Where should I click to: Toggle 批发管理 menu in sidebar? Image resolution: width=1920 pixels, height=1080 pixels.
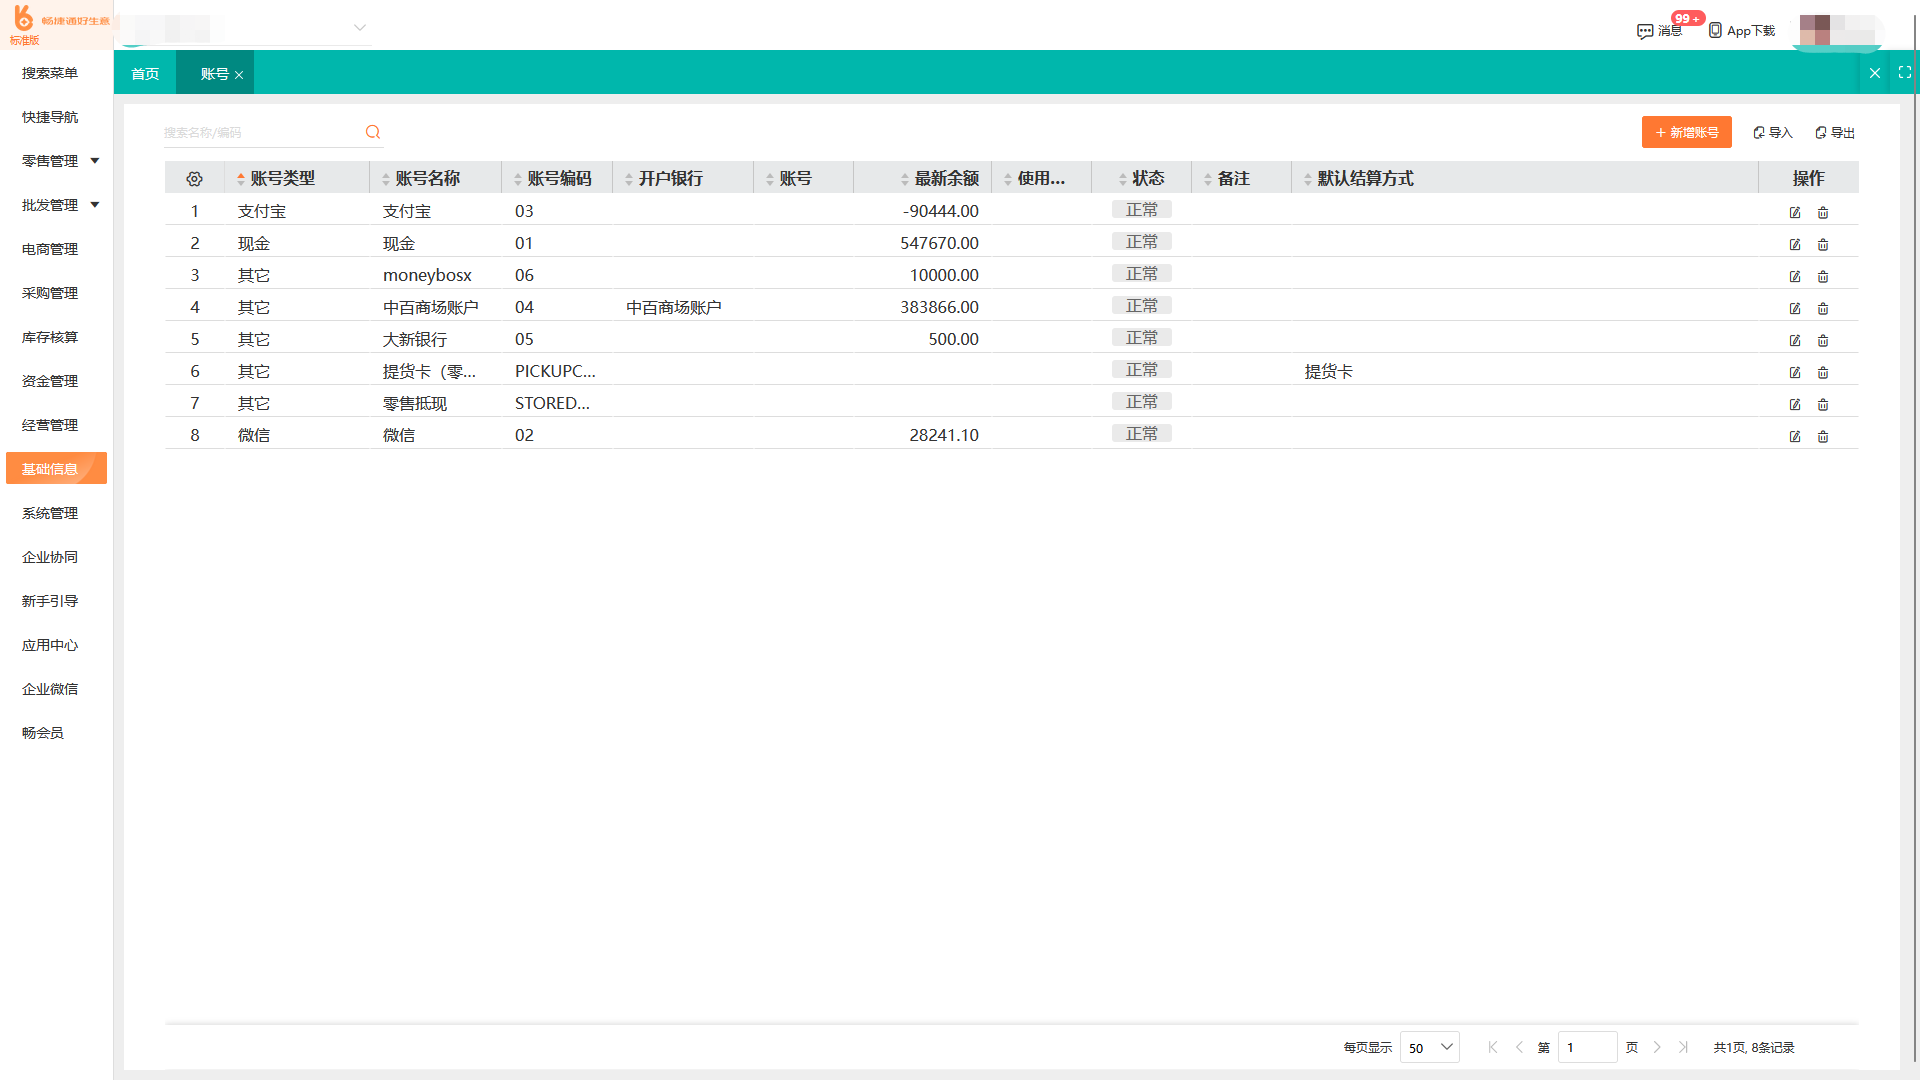61,204
